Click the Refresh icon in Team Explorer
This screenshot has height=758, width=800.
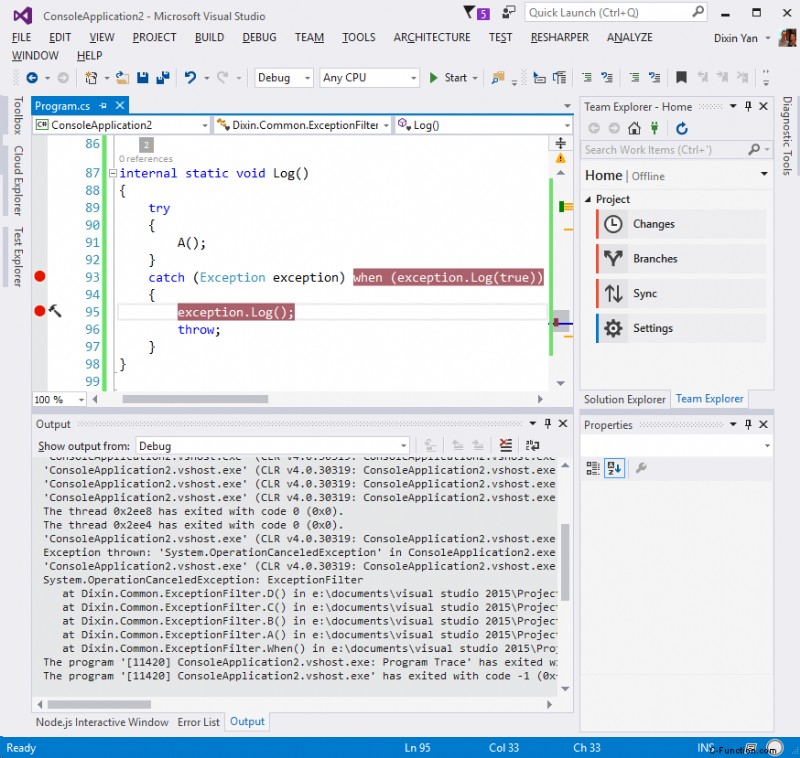pyautogui.click(x=682, y=128)
